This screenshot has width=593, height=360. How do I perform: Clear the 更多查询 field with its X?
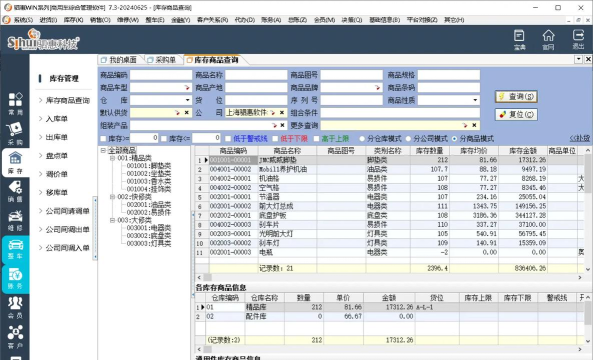click(474, 125)
